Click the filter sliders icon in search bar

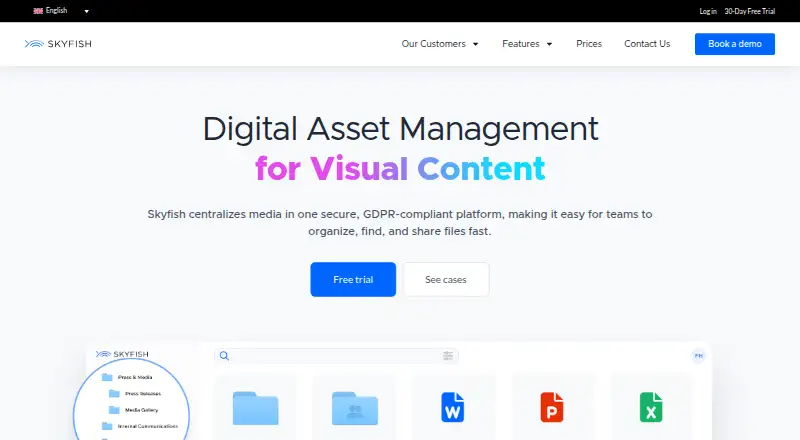click(x=448, y=356)
